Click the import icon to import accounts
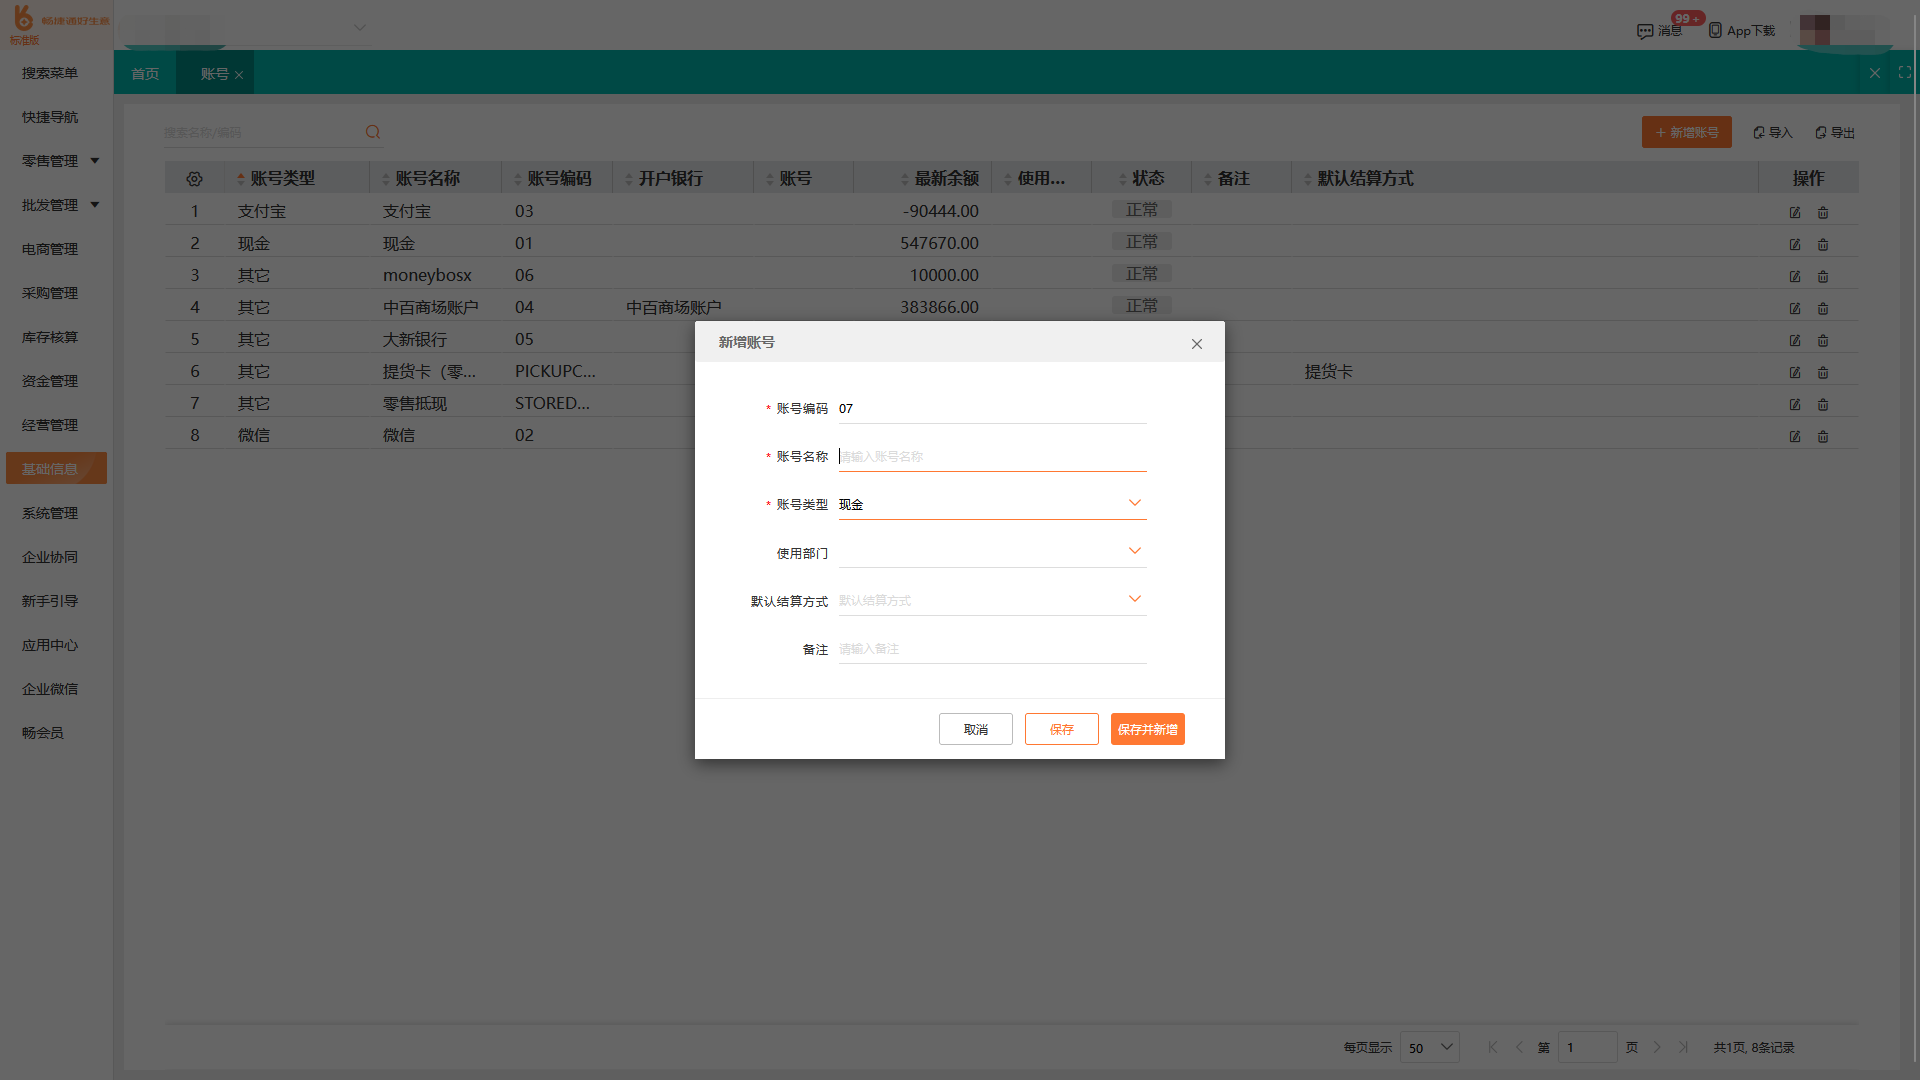Viewport: 1920px width, 1080px height. [x=1772, y=132]
